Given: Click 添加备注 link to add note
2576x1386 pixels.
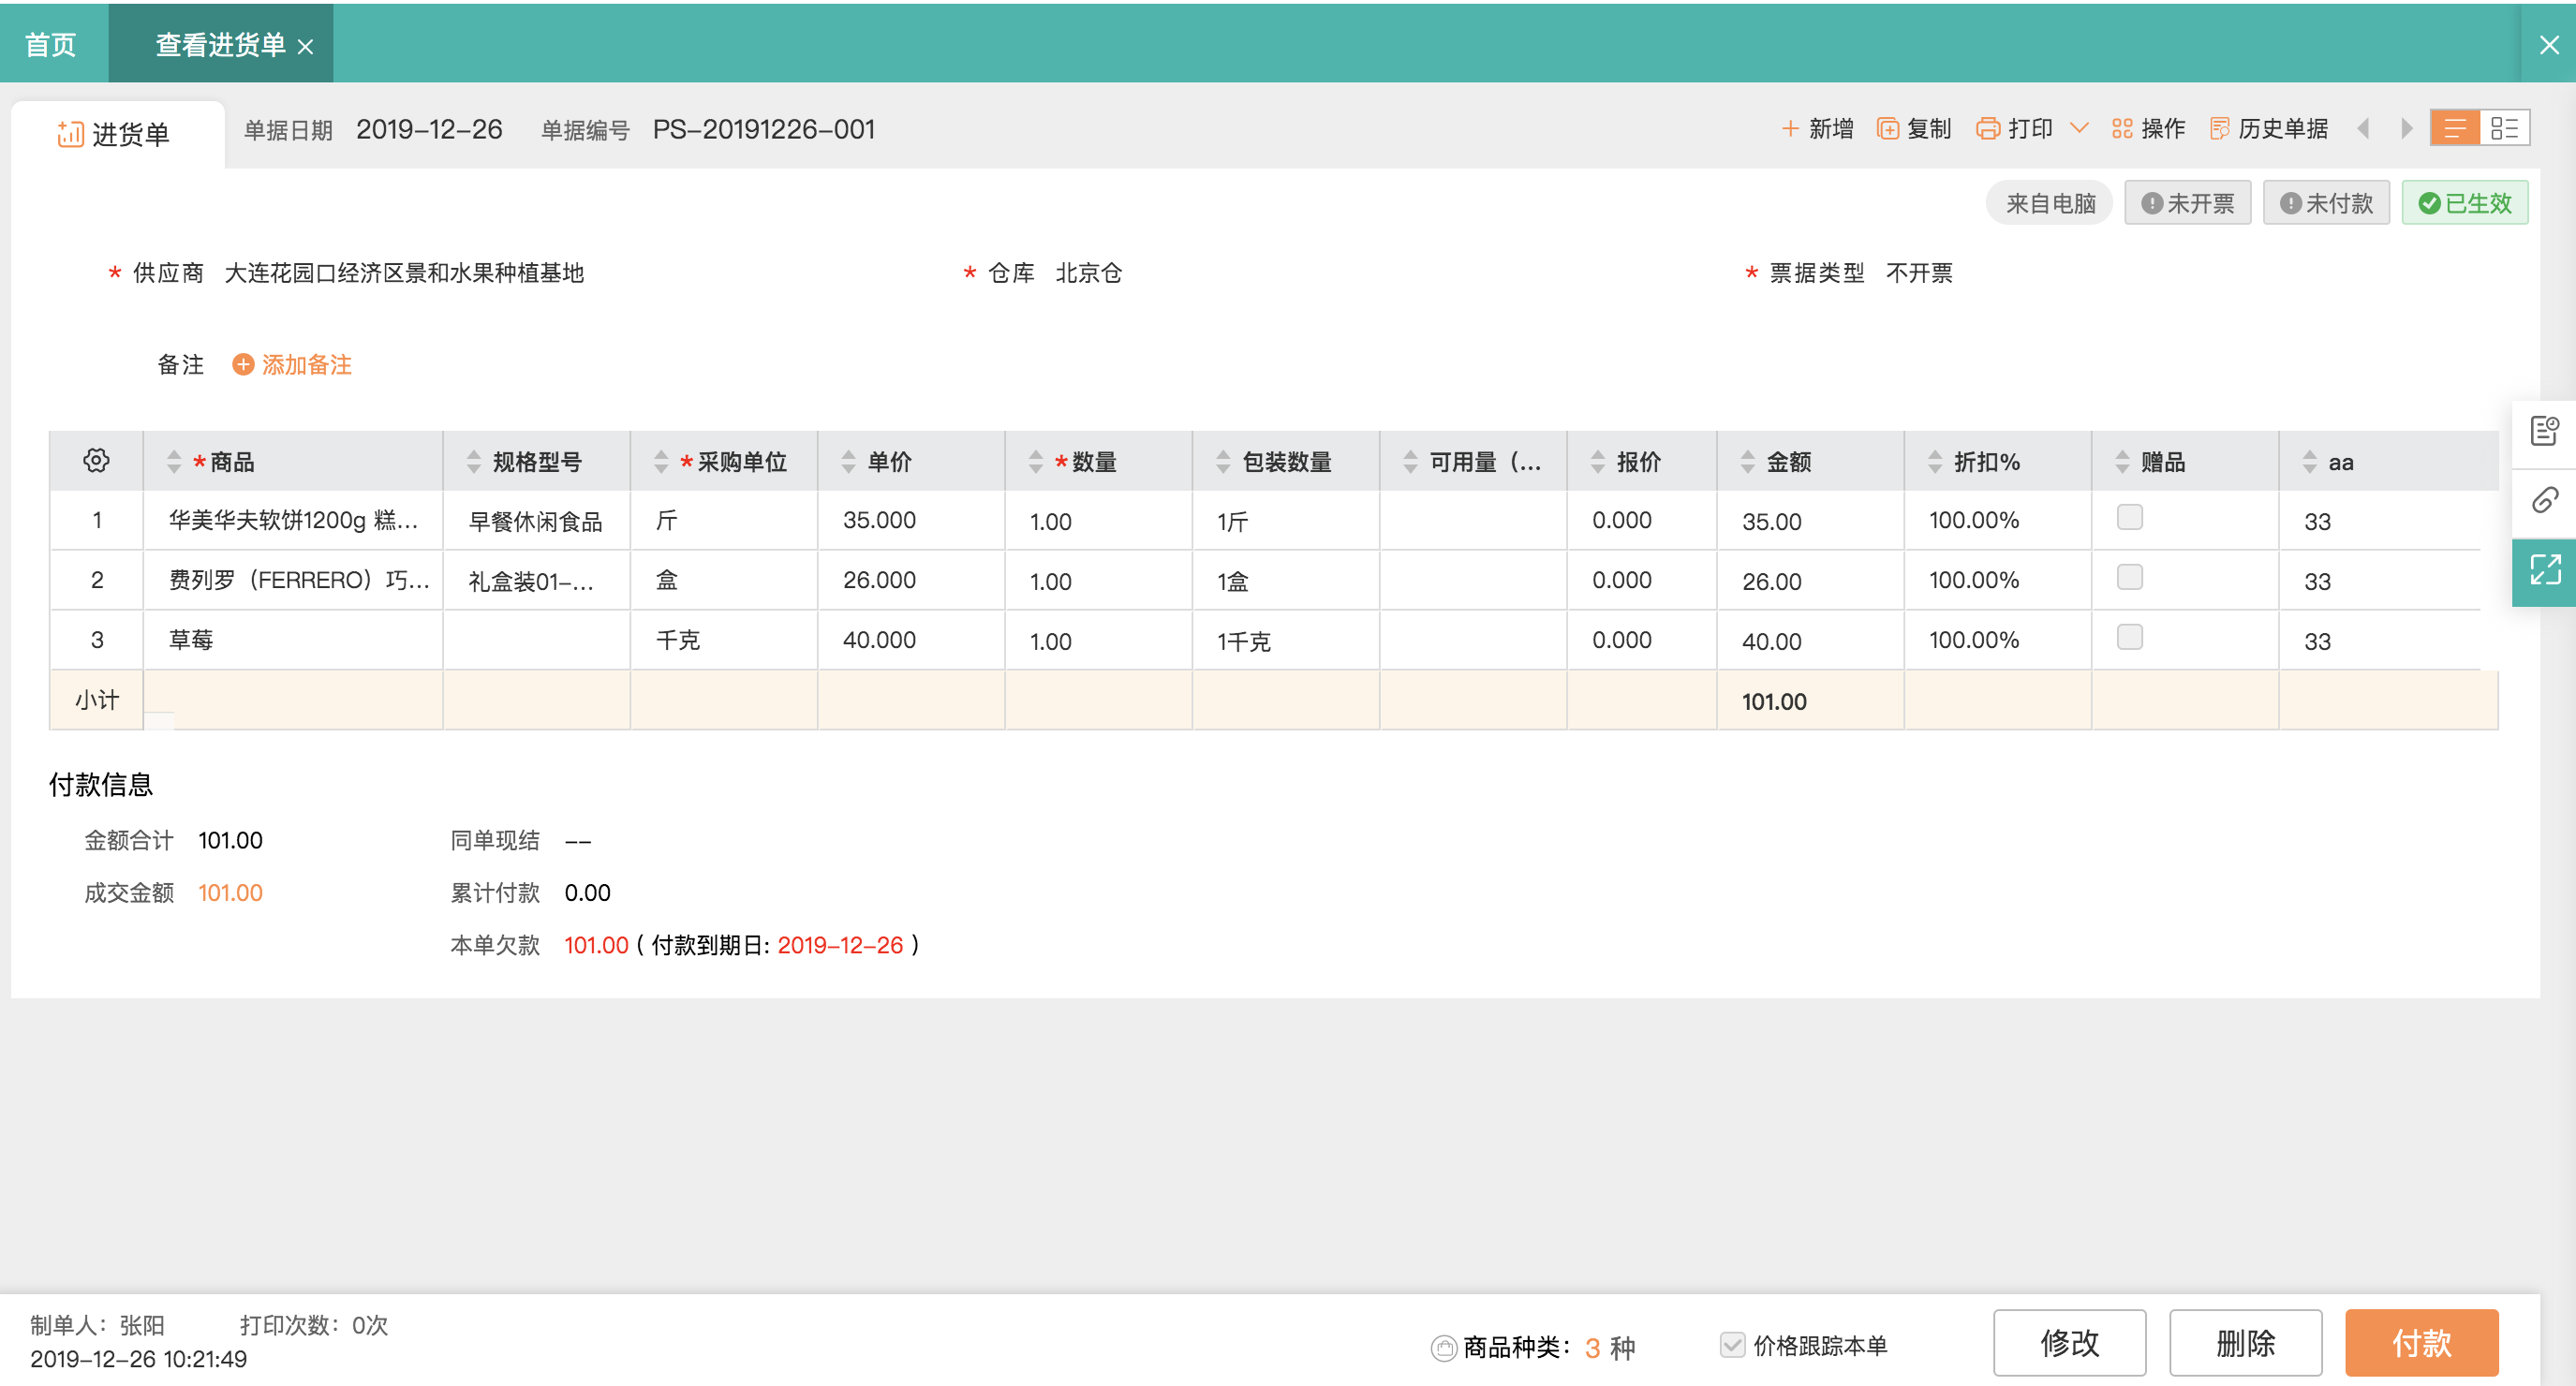Looking at the screenshot, I should [299, 361].
